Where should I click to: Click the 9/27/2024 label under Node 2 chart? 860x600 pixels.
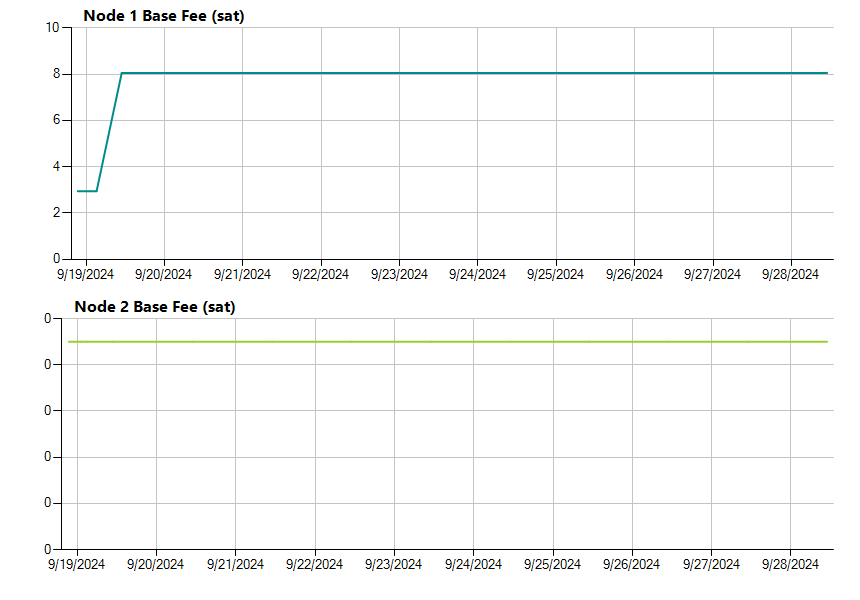point(711,565)
